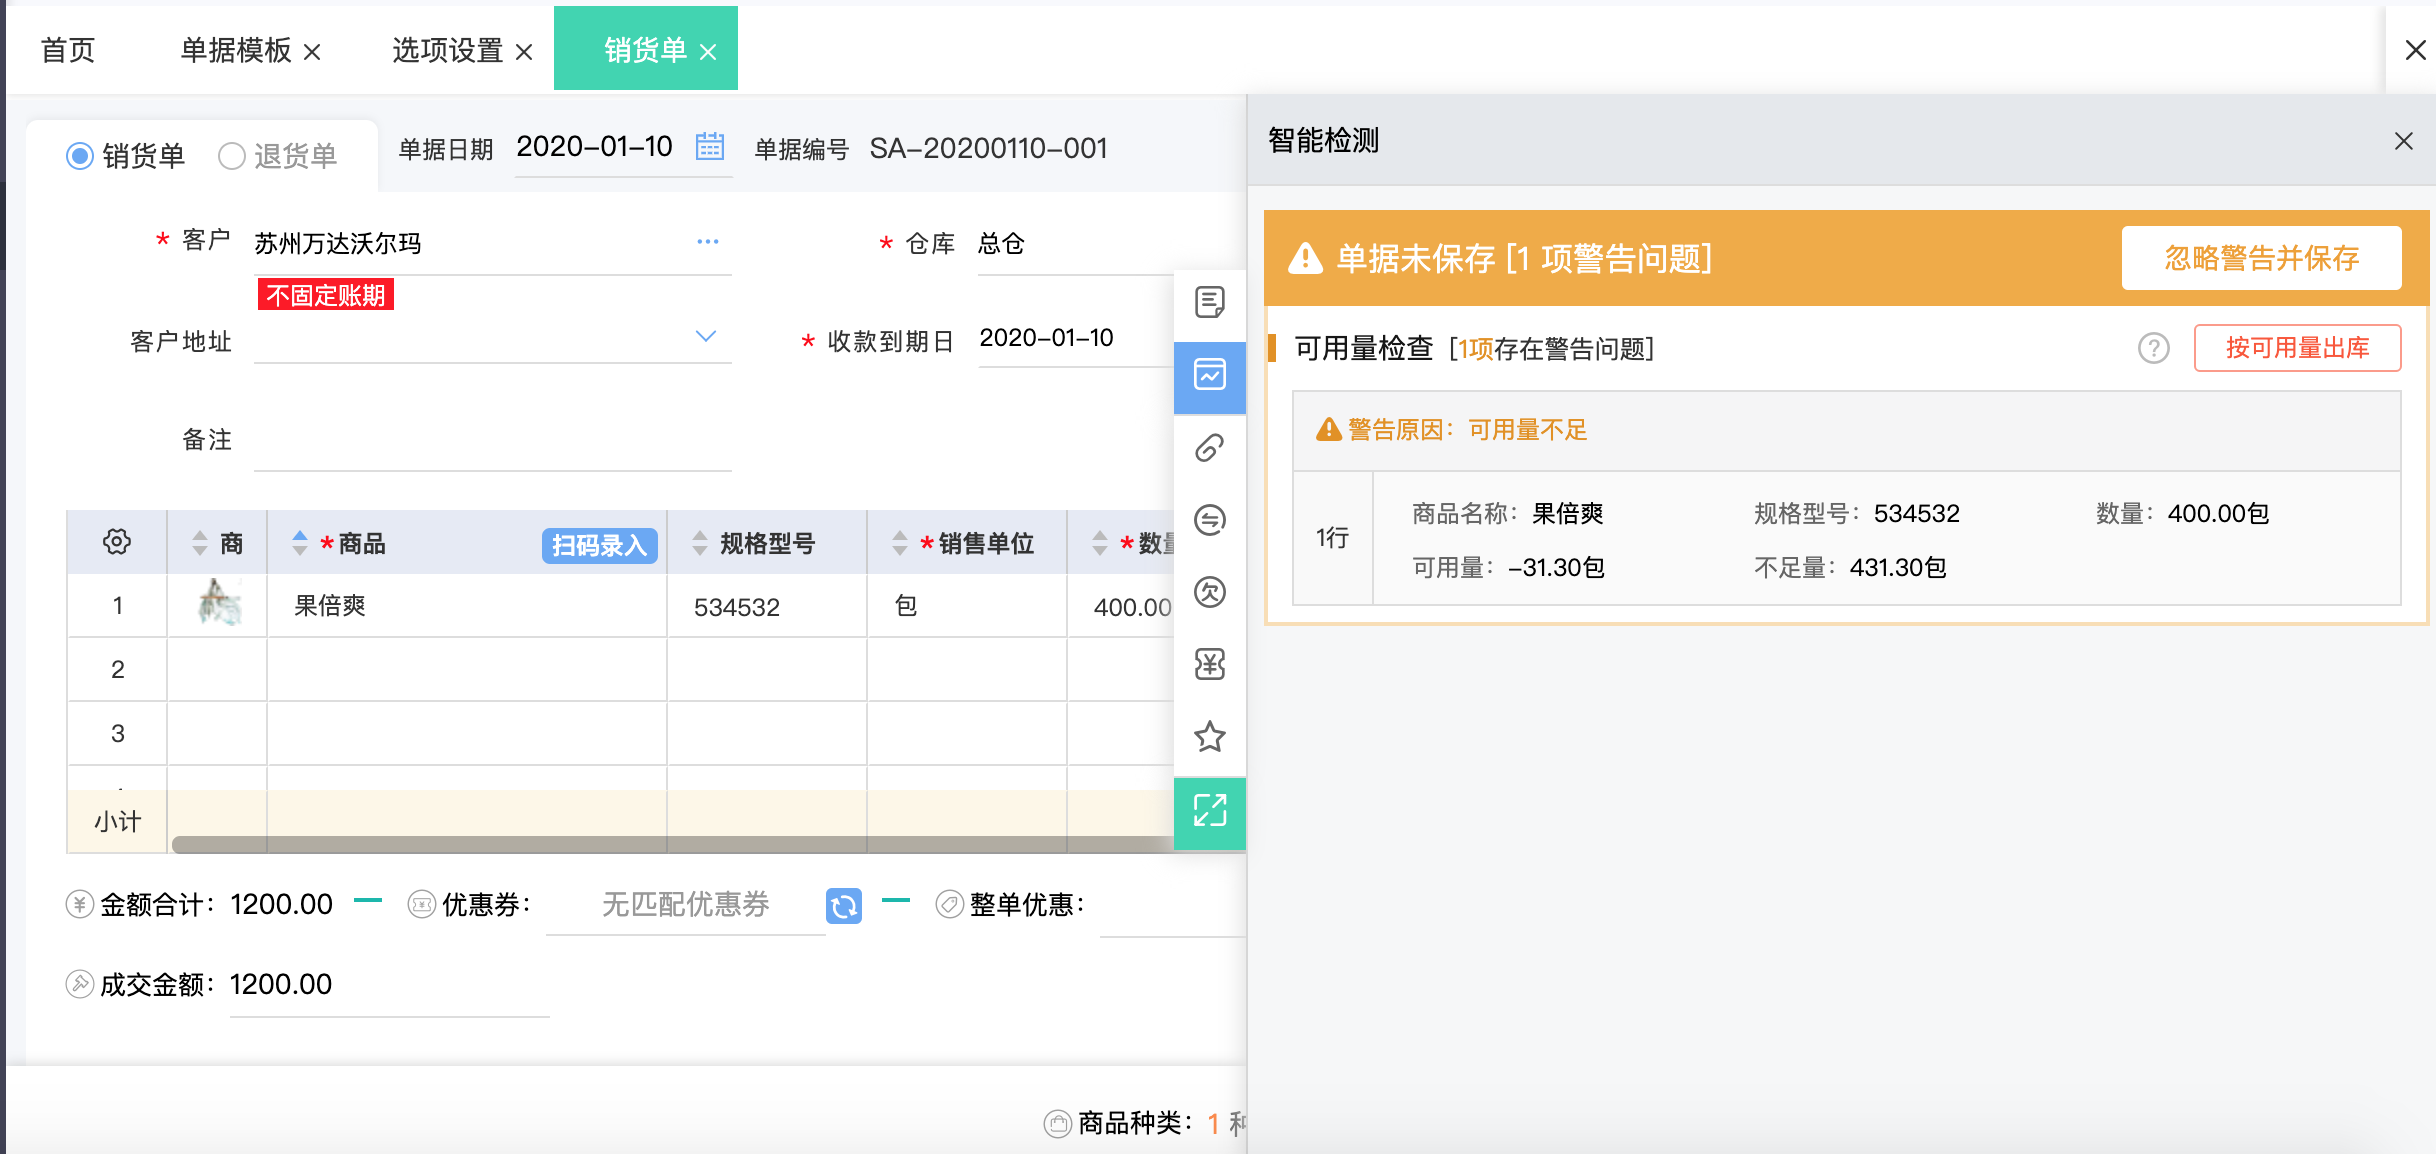Click the attachment/link icon in sidebar

[x=1212, y=447]
